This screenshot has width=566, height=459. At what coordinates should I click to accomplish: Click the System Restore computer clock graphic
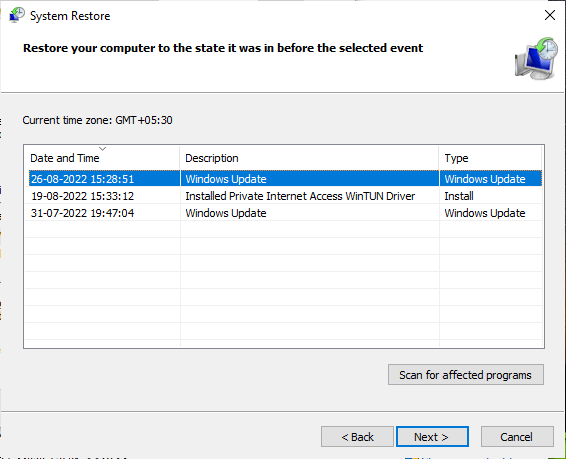tap(536, 58)
